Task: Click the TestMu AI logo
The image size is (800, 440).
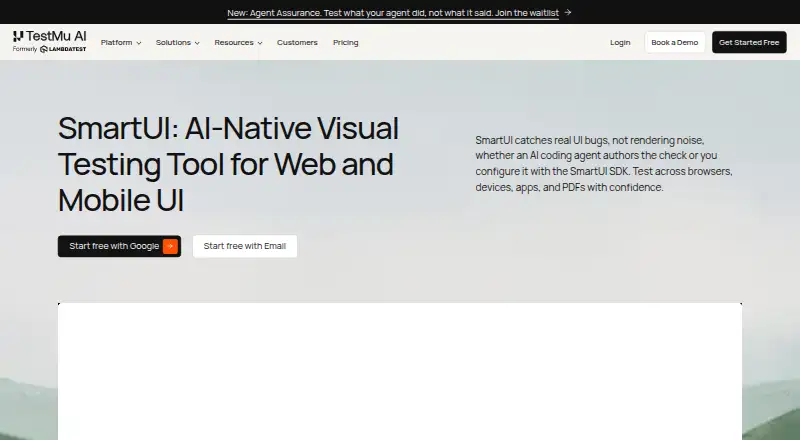Action: point(49,36)
